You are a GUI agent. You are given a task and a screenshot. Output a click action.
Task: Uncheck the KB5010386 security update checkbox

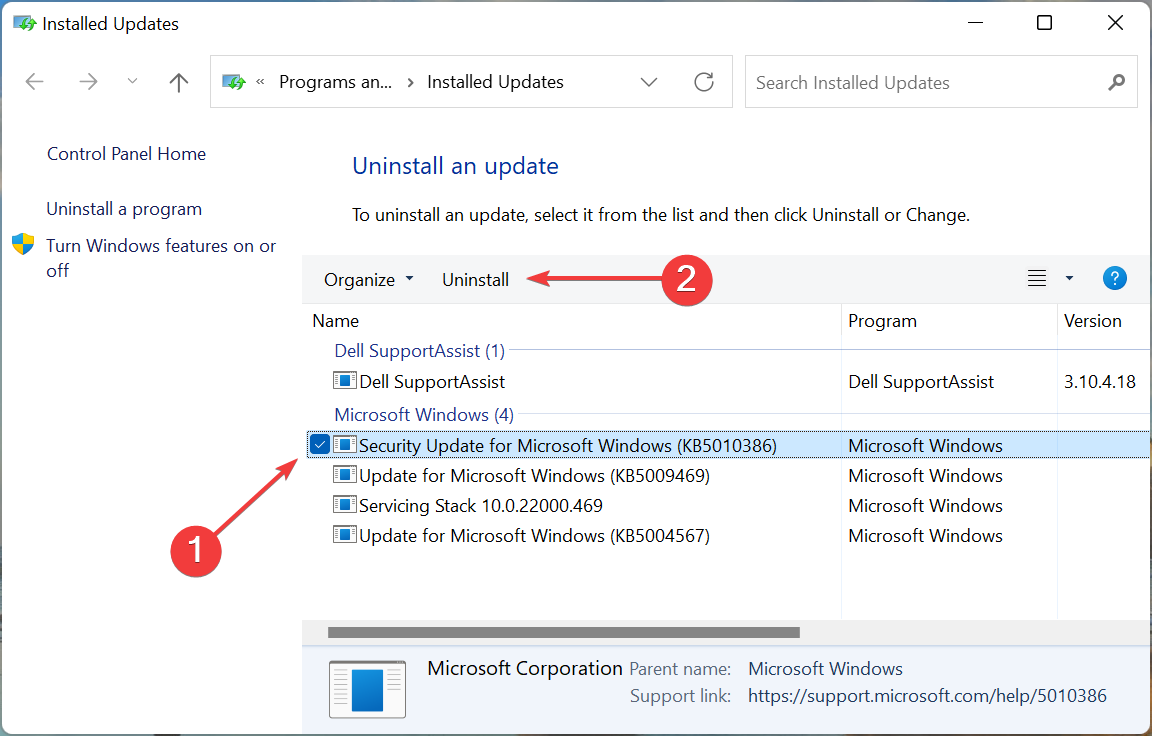(319, 445)
